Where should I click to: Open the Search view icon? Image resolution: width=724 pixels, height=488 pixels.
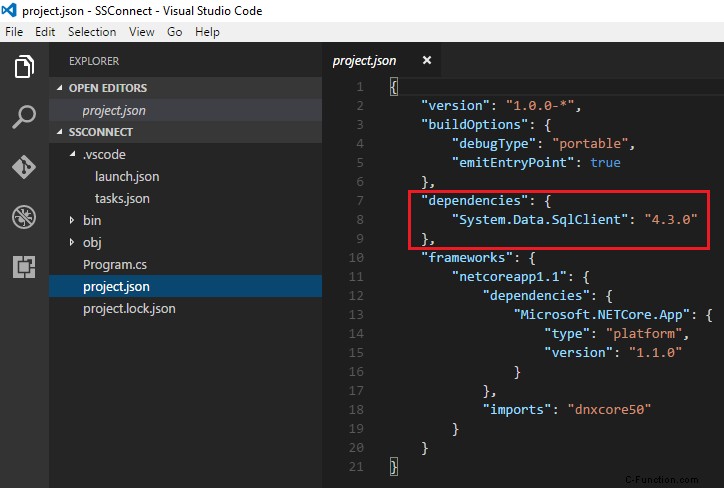[x=24, y=118]
